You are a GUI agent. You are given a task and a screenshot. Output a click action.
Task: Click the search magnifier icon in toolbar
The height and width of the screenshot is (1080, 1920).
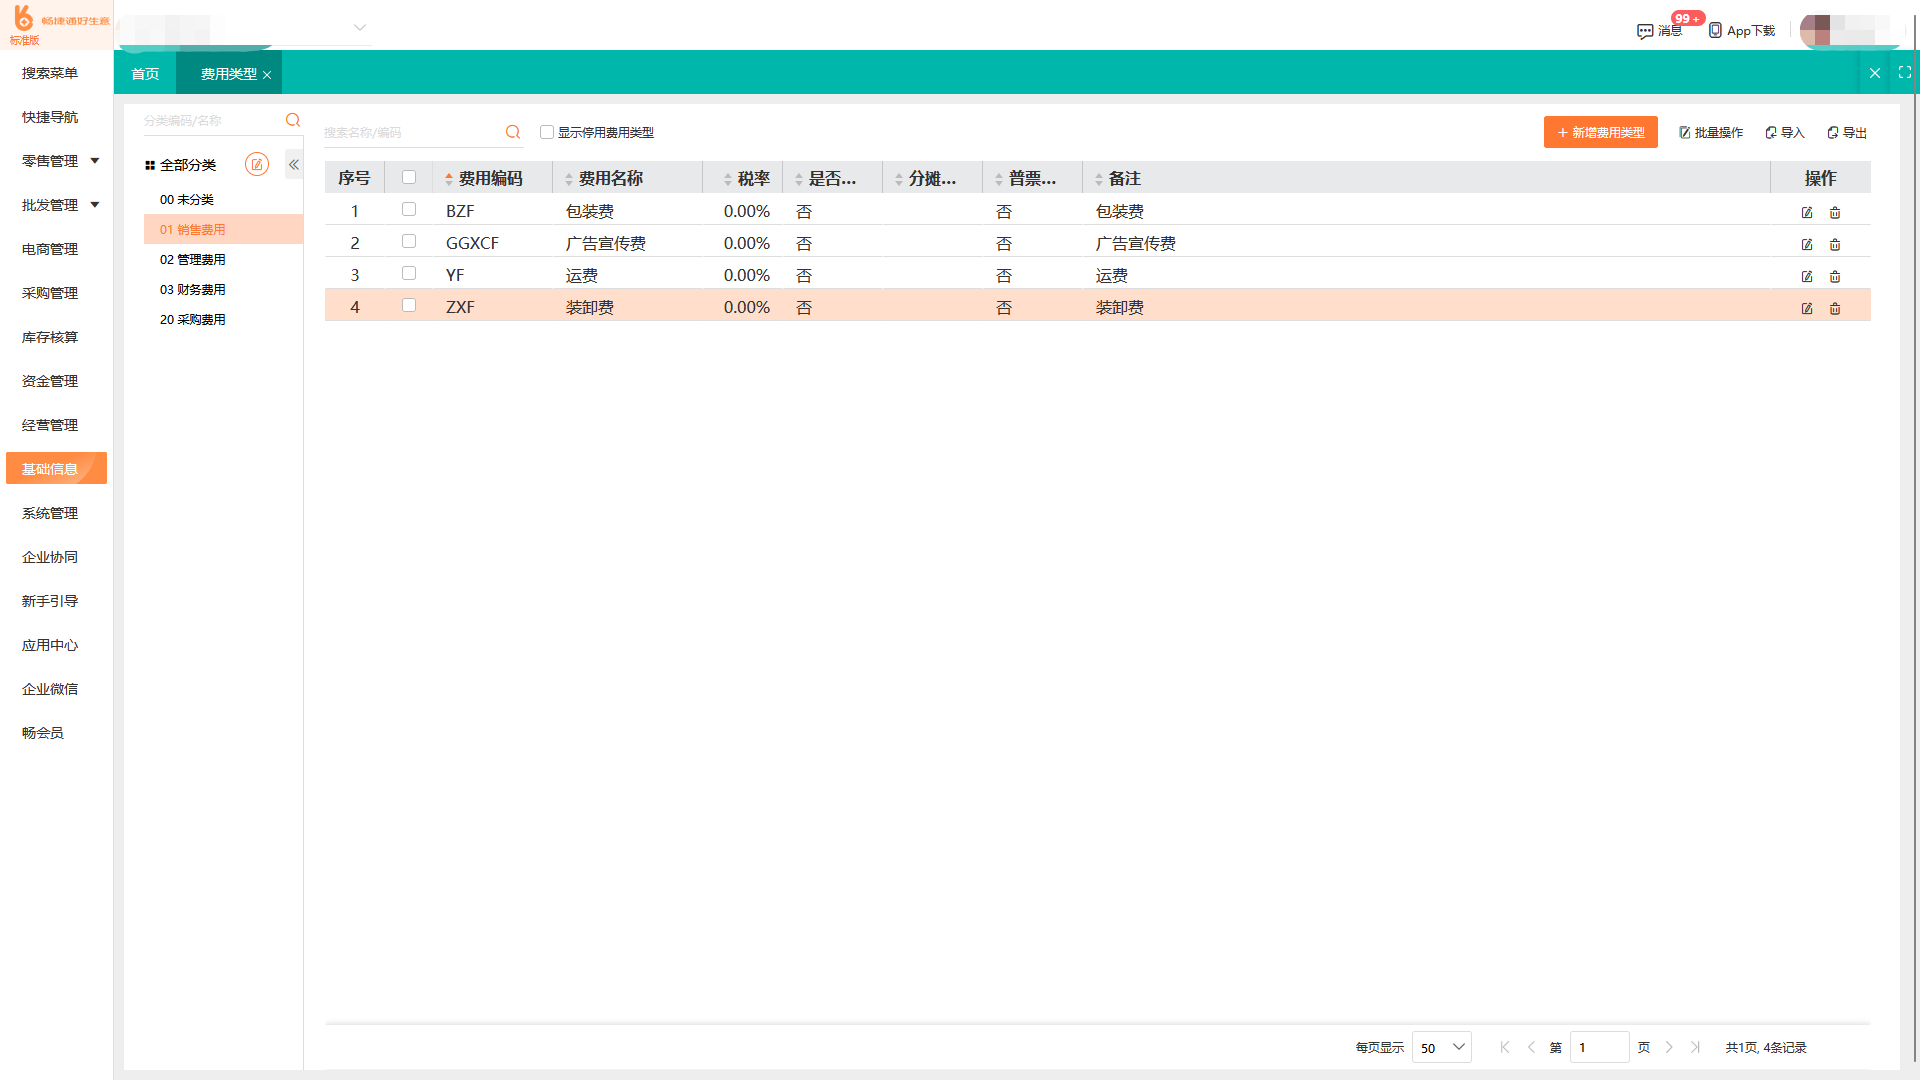(x=513, y=132)
